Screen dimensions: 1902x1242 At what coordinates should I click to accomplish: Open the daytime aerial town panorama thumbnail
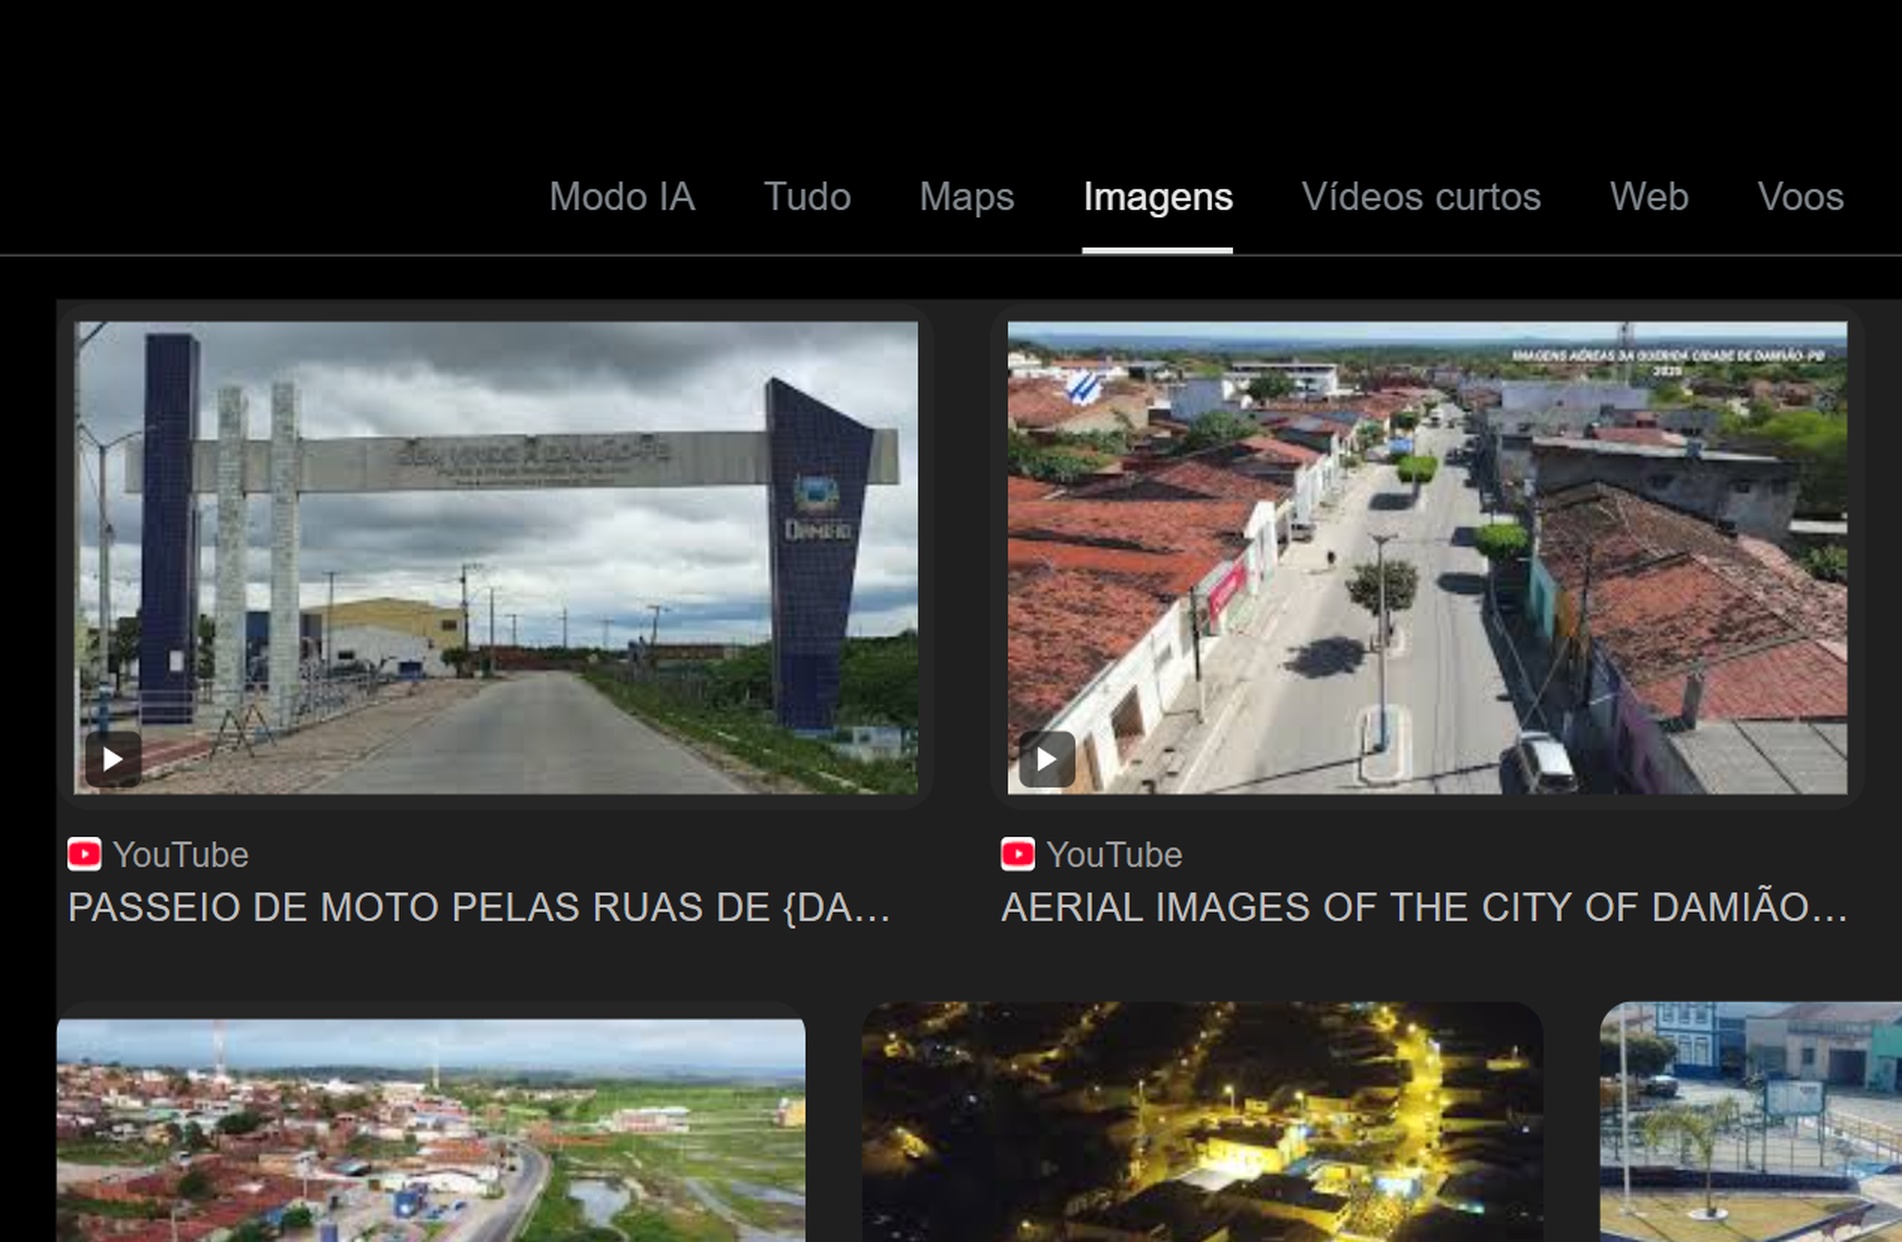pyautogui.click(x=431, y=1130)
